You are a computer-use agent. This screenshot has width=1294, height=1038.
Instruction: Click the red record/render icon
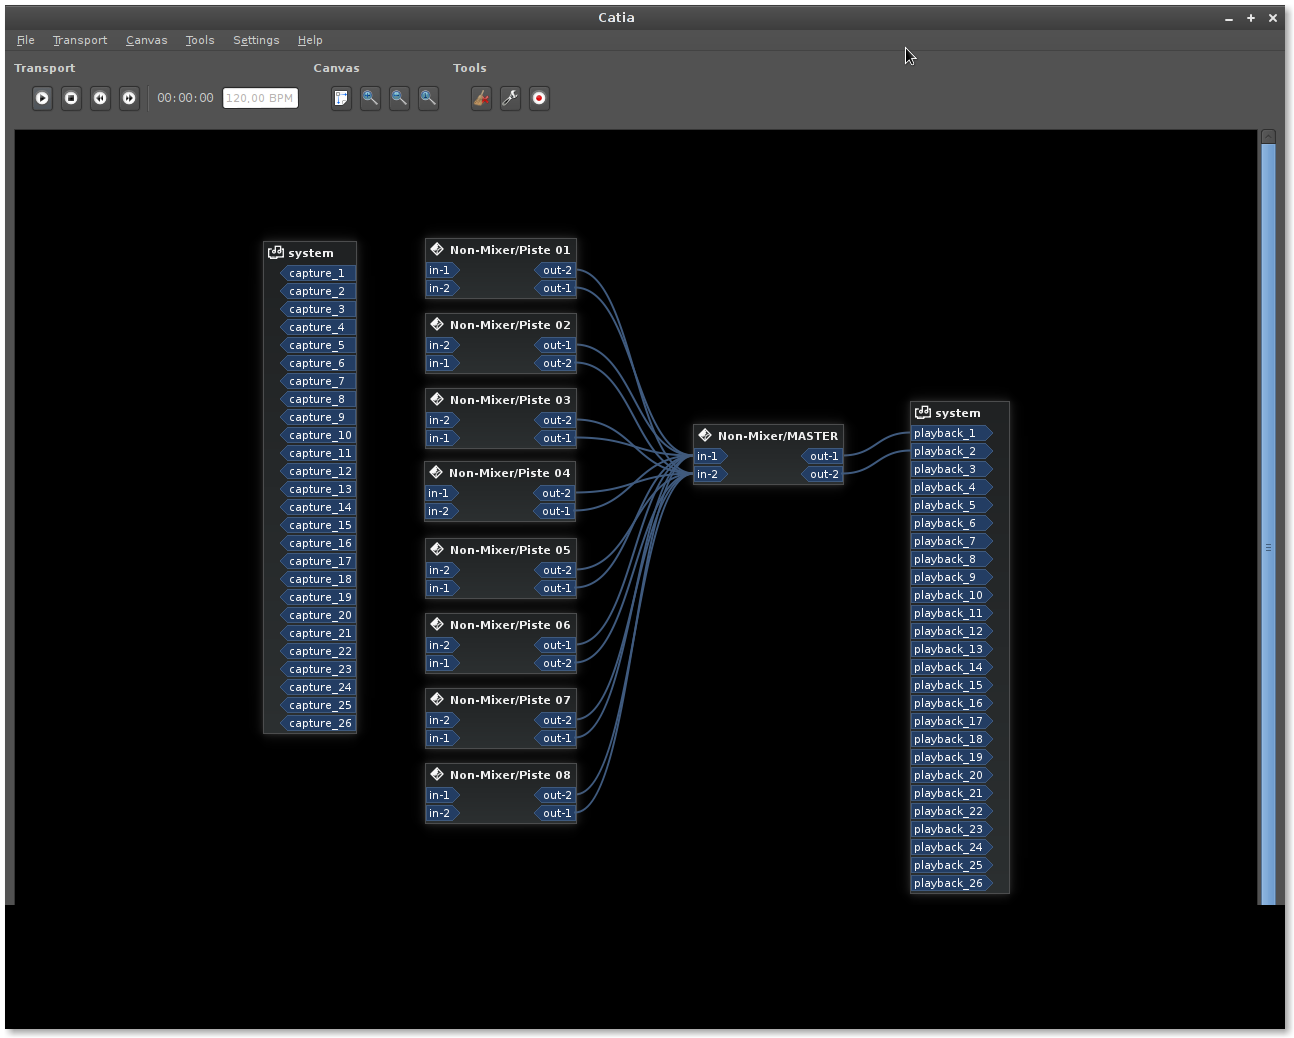[x=539, y=98]
